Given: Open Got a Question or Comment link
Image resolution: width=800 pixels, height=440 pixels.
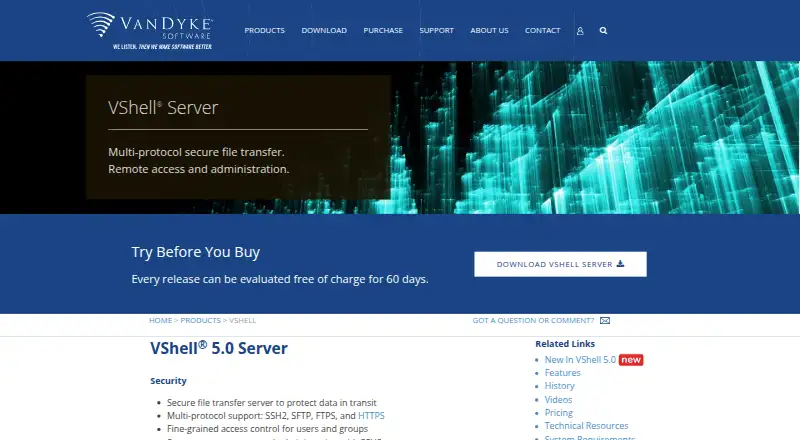Looking at the screenshot, I should (533, 321).
